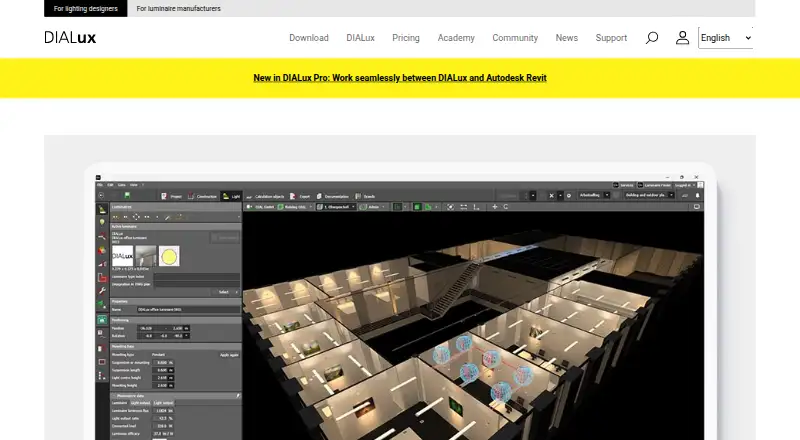Expand the Building and outdoor planning dropdown
This screenshot has height=440, width=800.
pos(649,195)
